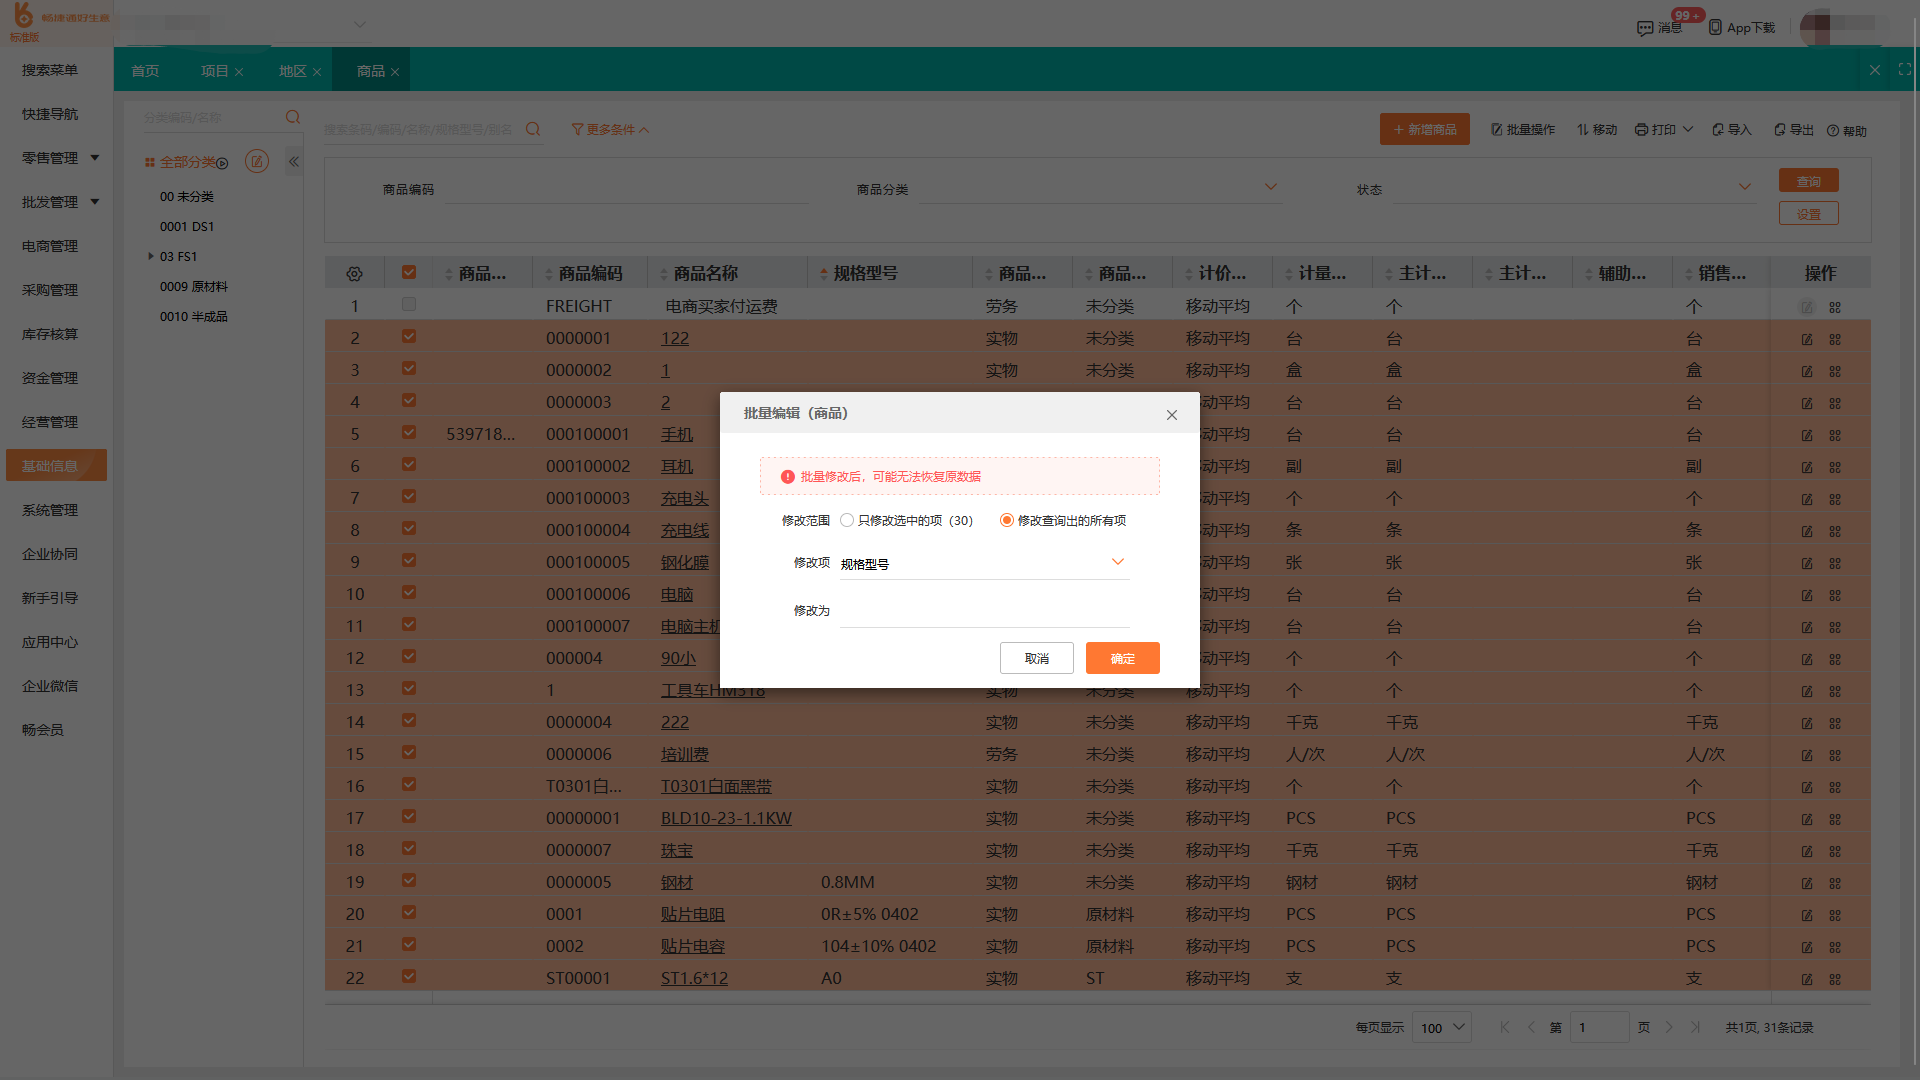1920x1080 pixels.
Task: Click the 新增商品 button
Action: tap(1423, 129)
